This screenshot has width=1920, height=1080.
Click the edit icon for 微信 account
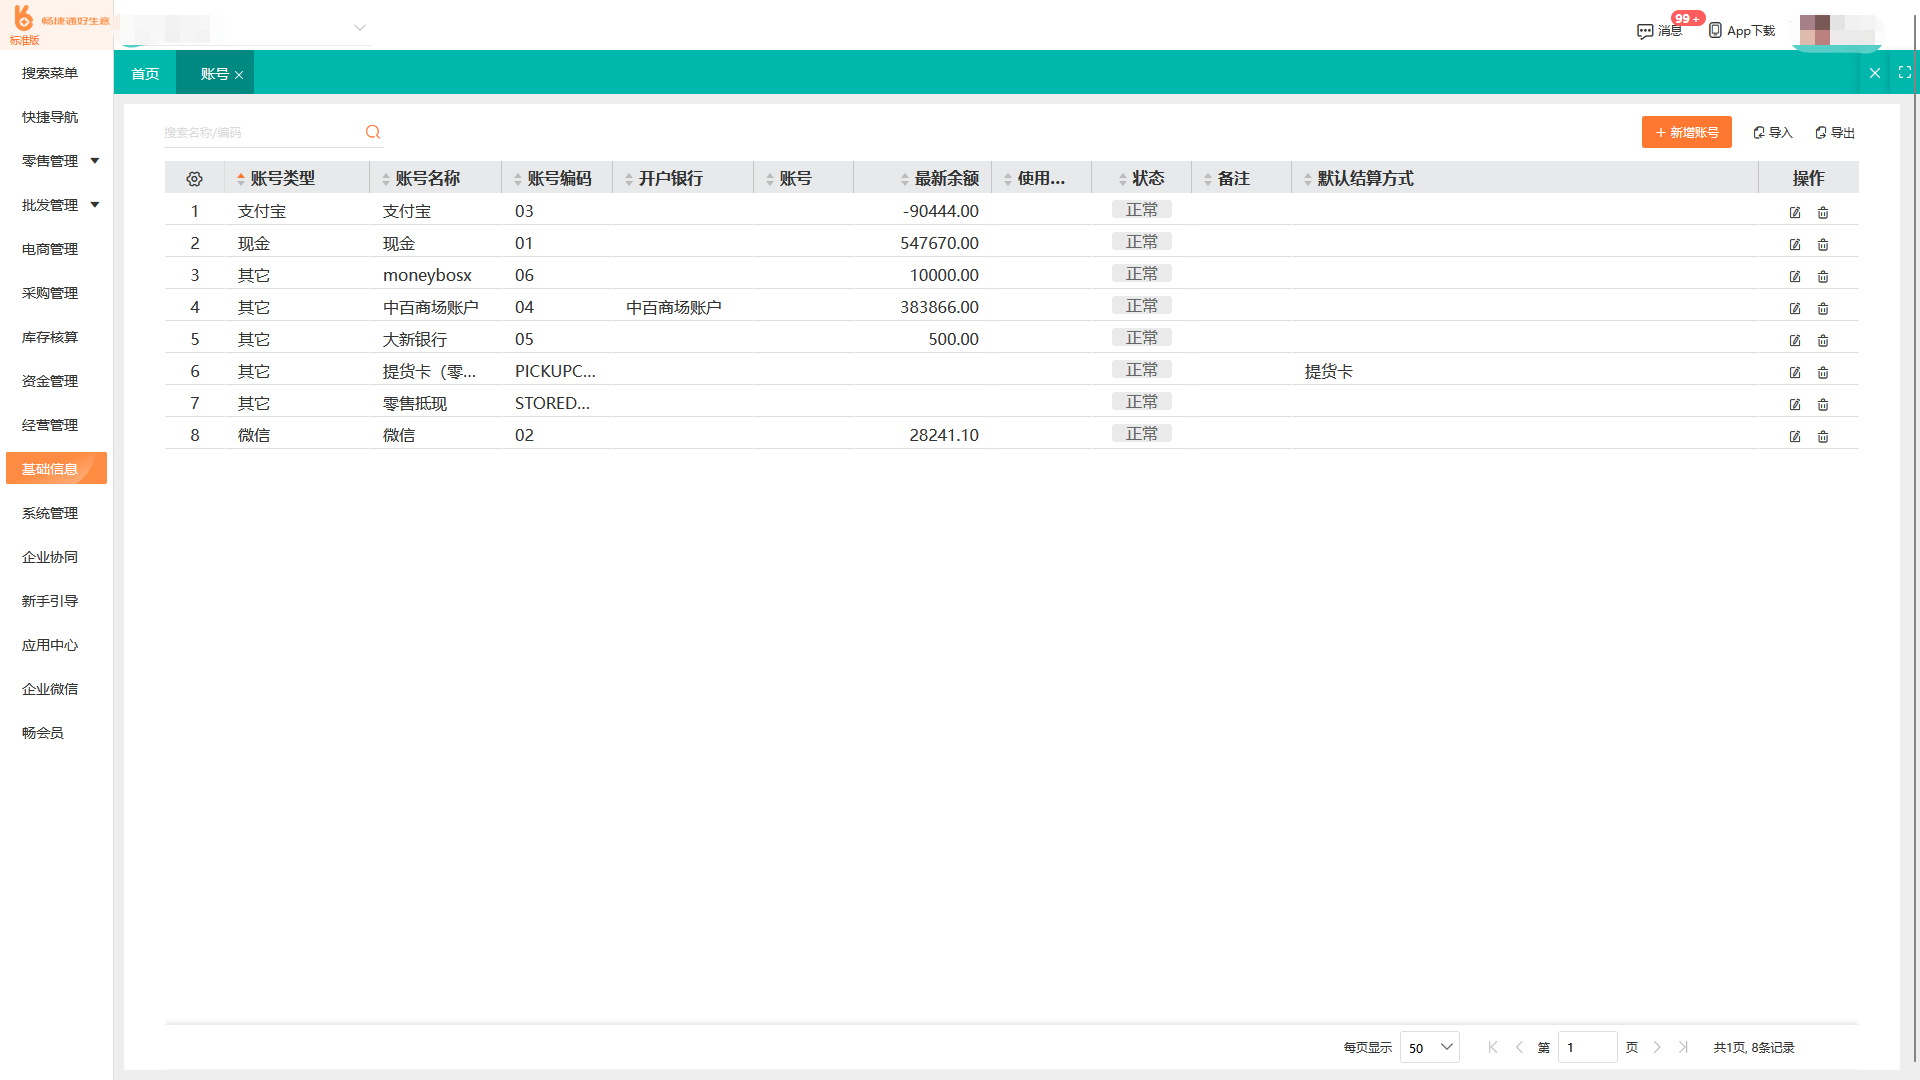pyautogui.click(x=1795, y=433)
